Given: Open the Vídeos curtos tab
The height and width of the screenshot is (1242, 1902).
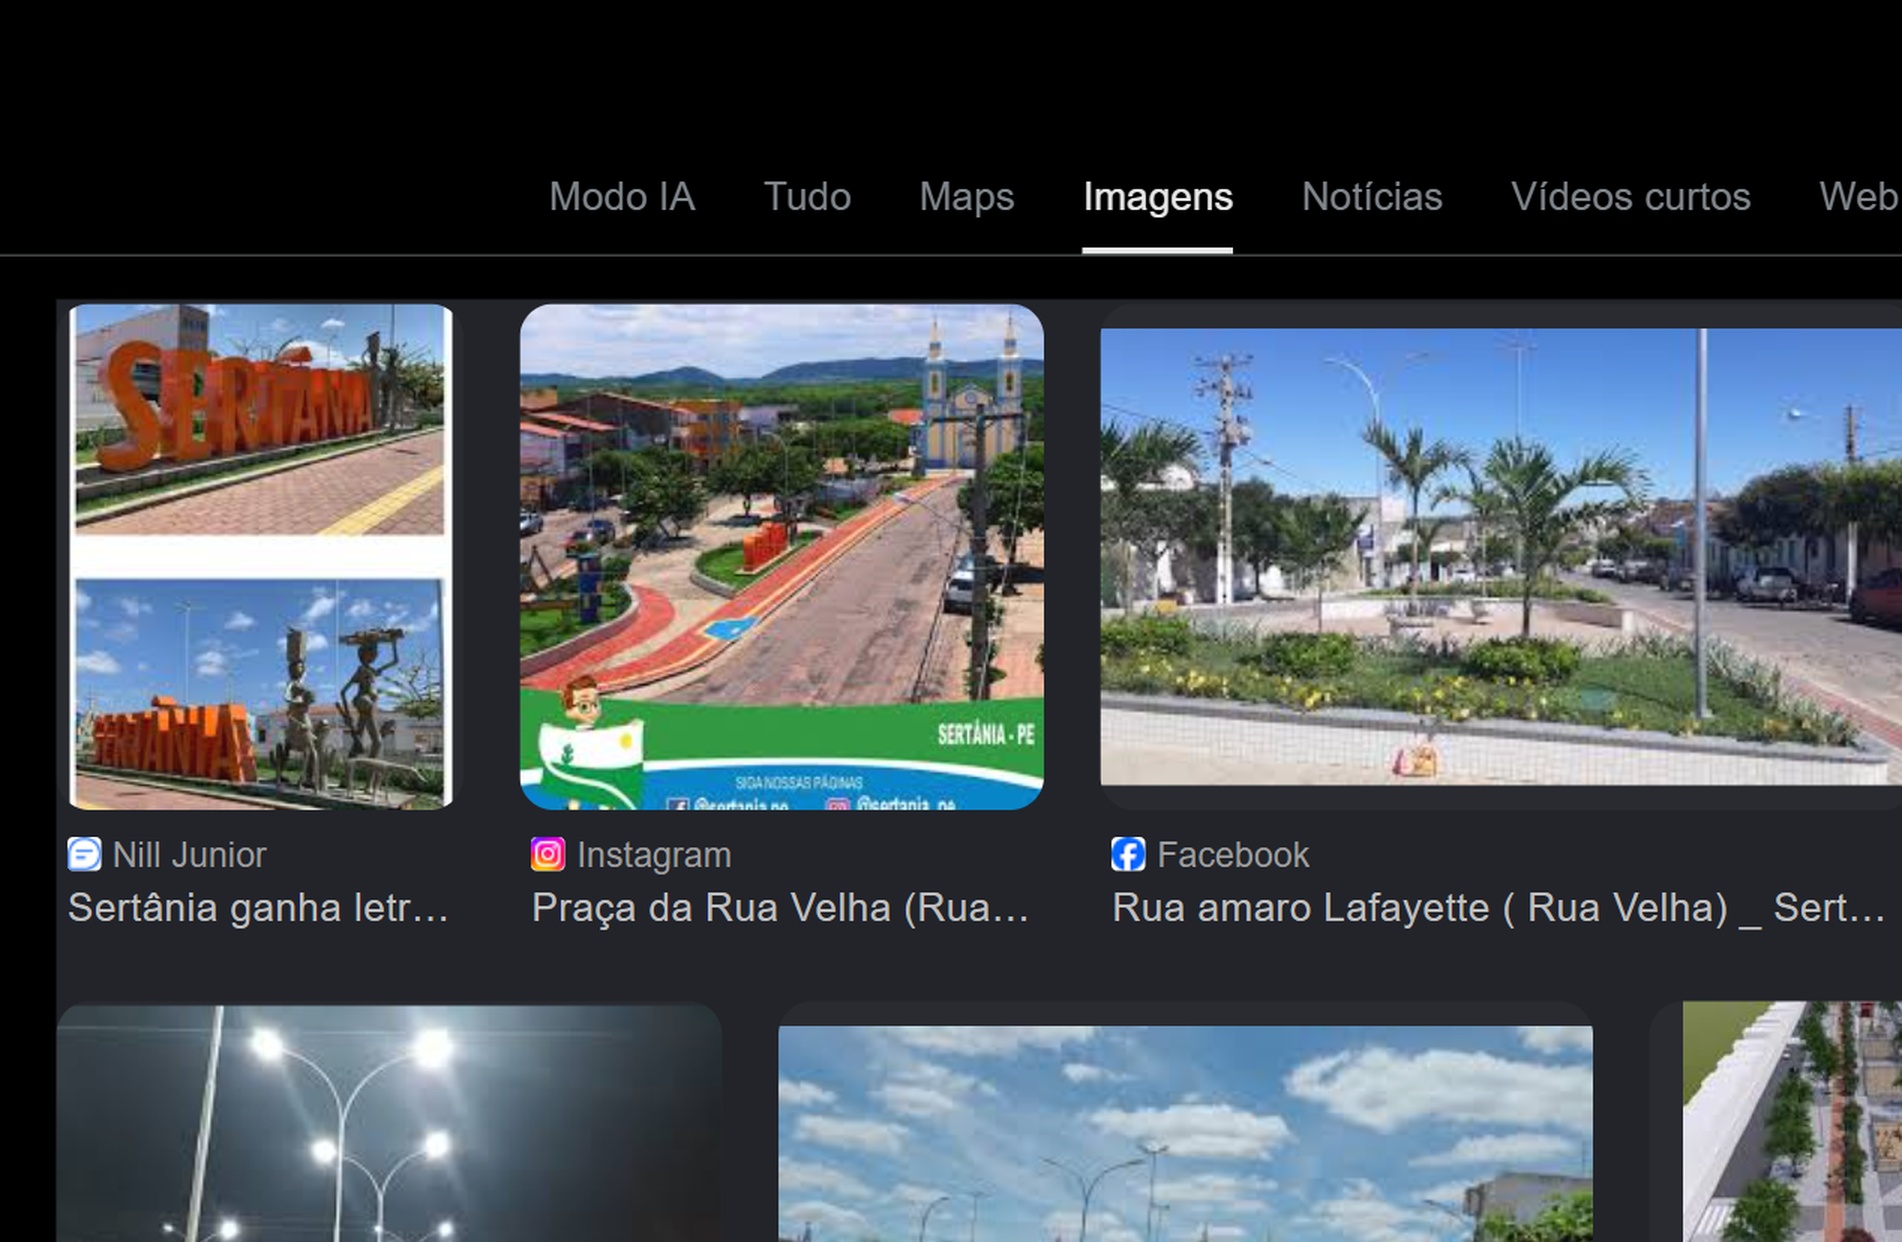Looking at the screenshot, I should point(1630,197).
